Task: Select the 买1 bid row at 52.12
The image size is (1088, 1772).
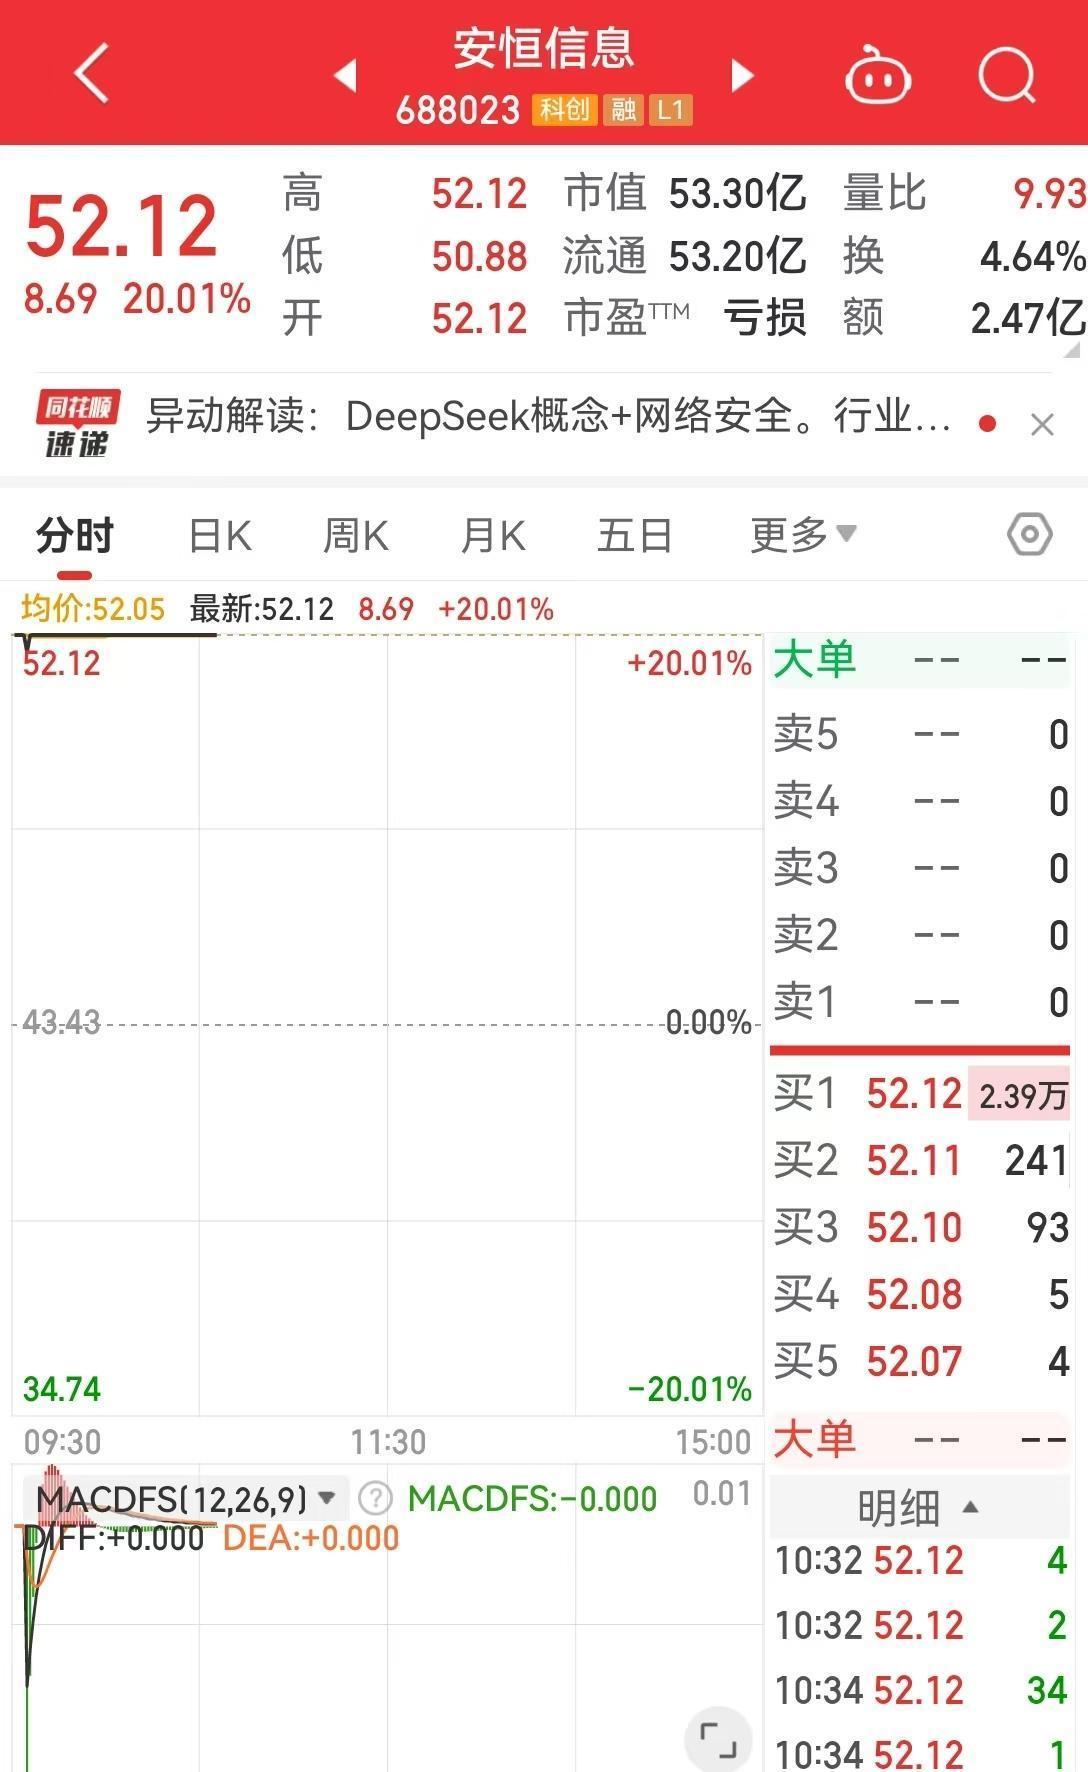Action: coord(920,1094)
